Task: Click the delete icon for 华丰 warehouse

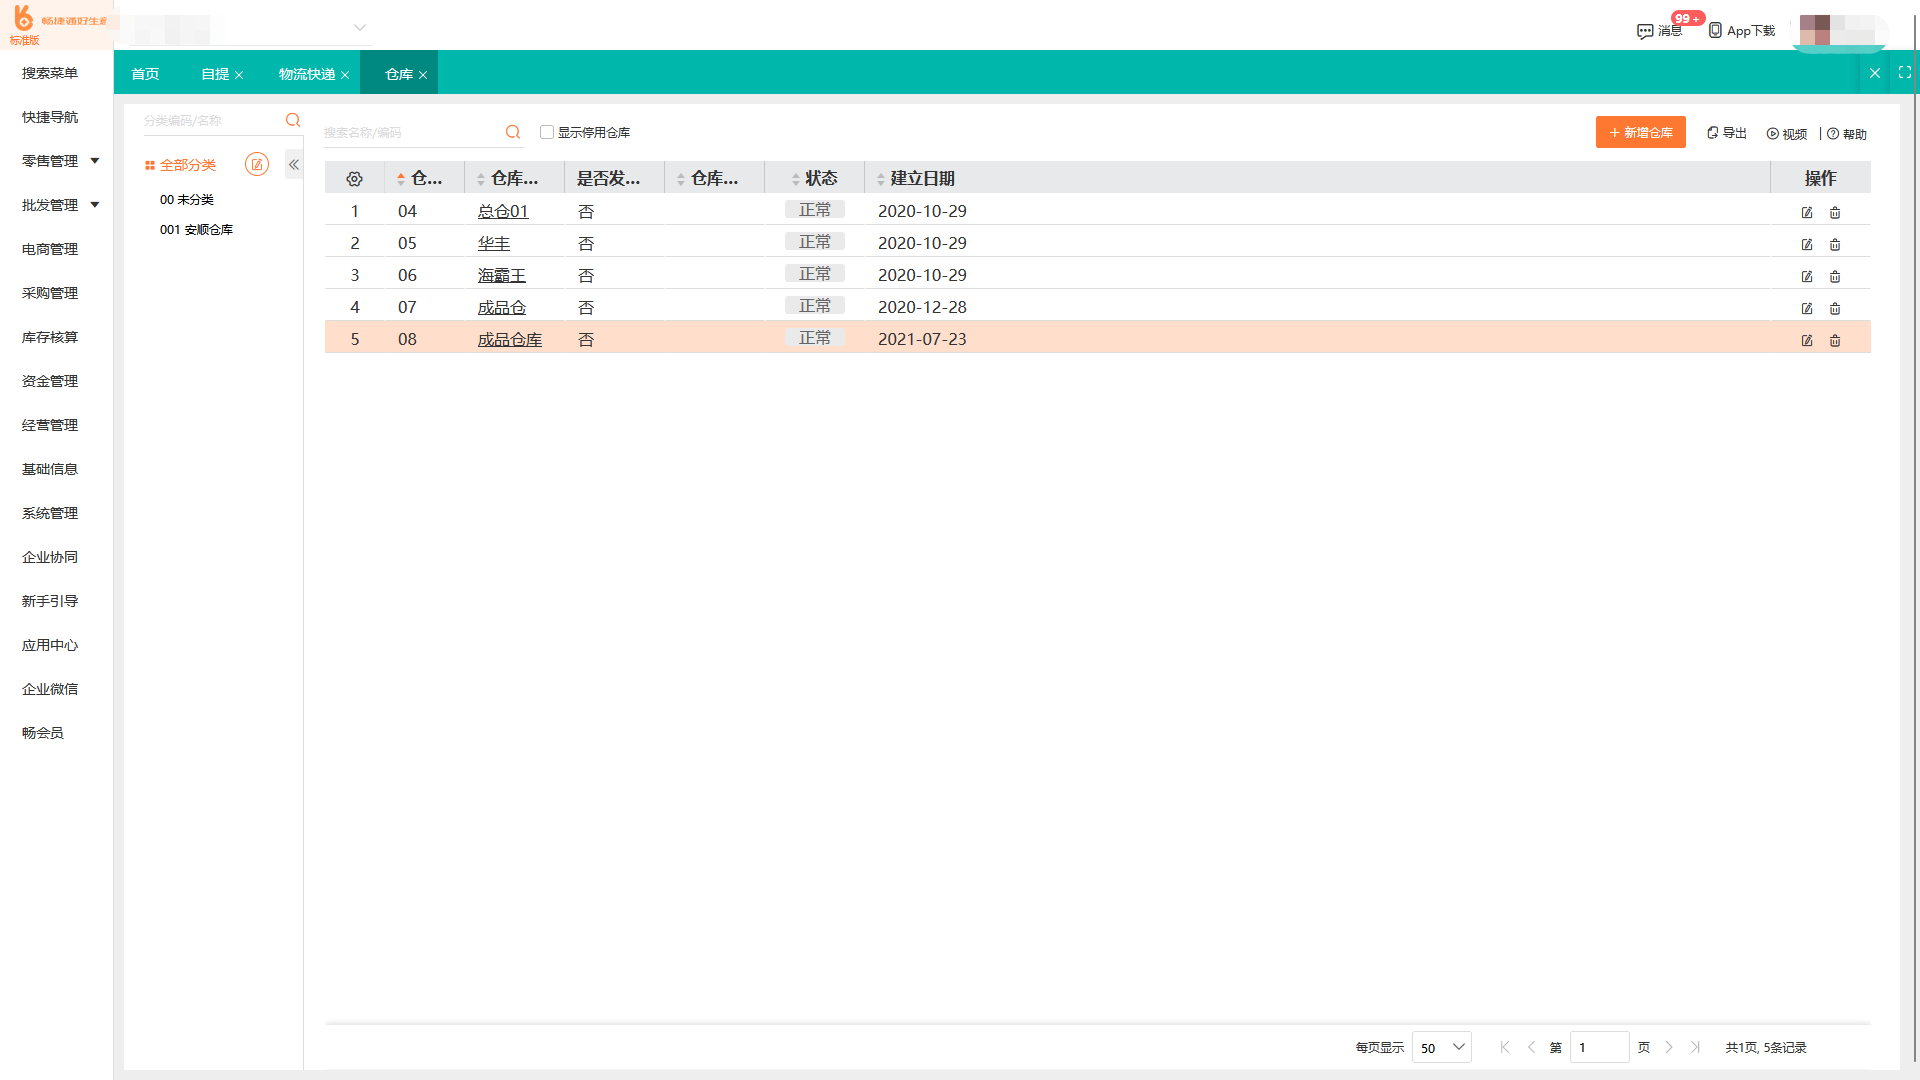Action: (x=1834, y=243)
